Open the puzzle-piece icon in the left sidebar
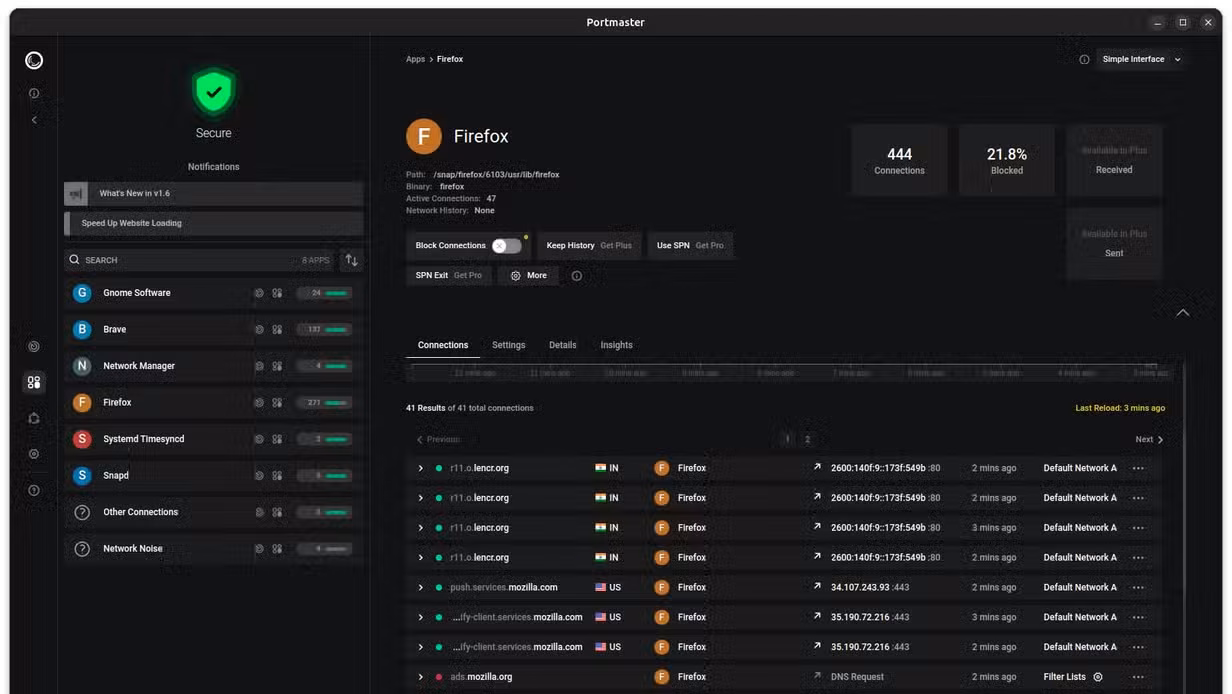The image size is (1232, 694). (34, 419)
